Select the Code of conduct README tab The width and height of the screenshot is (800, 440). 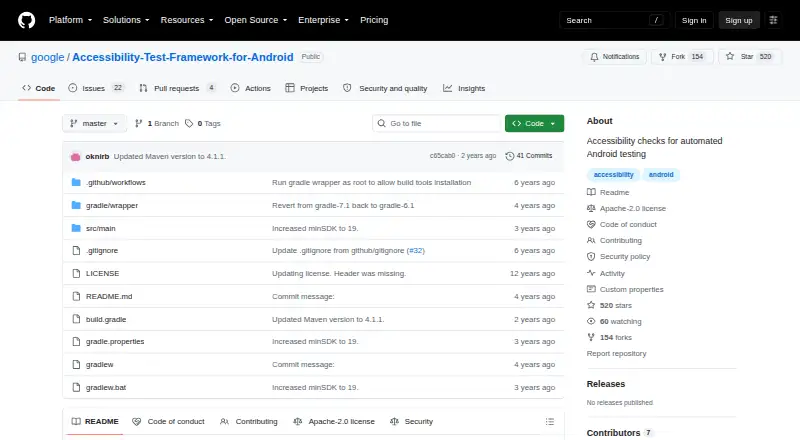coord(168,422)
